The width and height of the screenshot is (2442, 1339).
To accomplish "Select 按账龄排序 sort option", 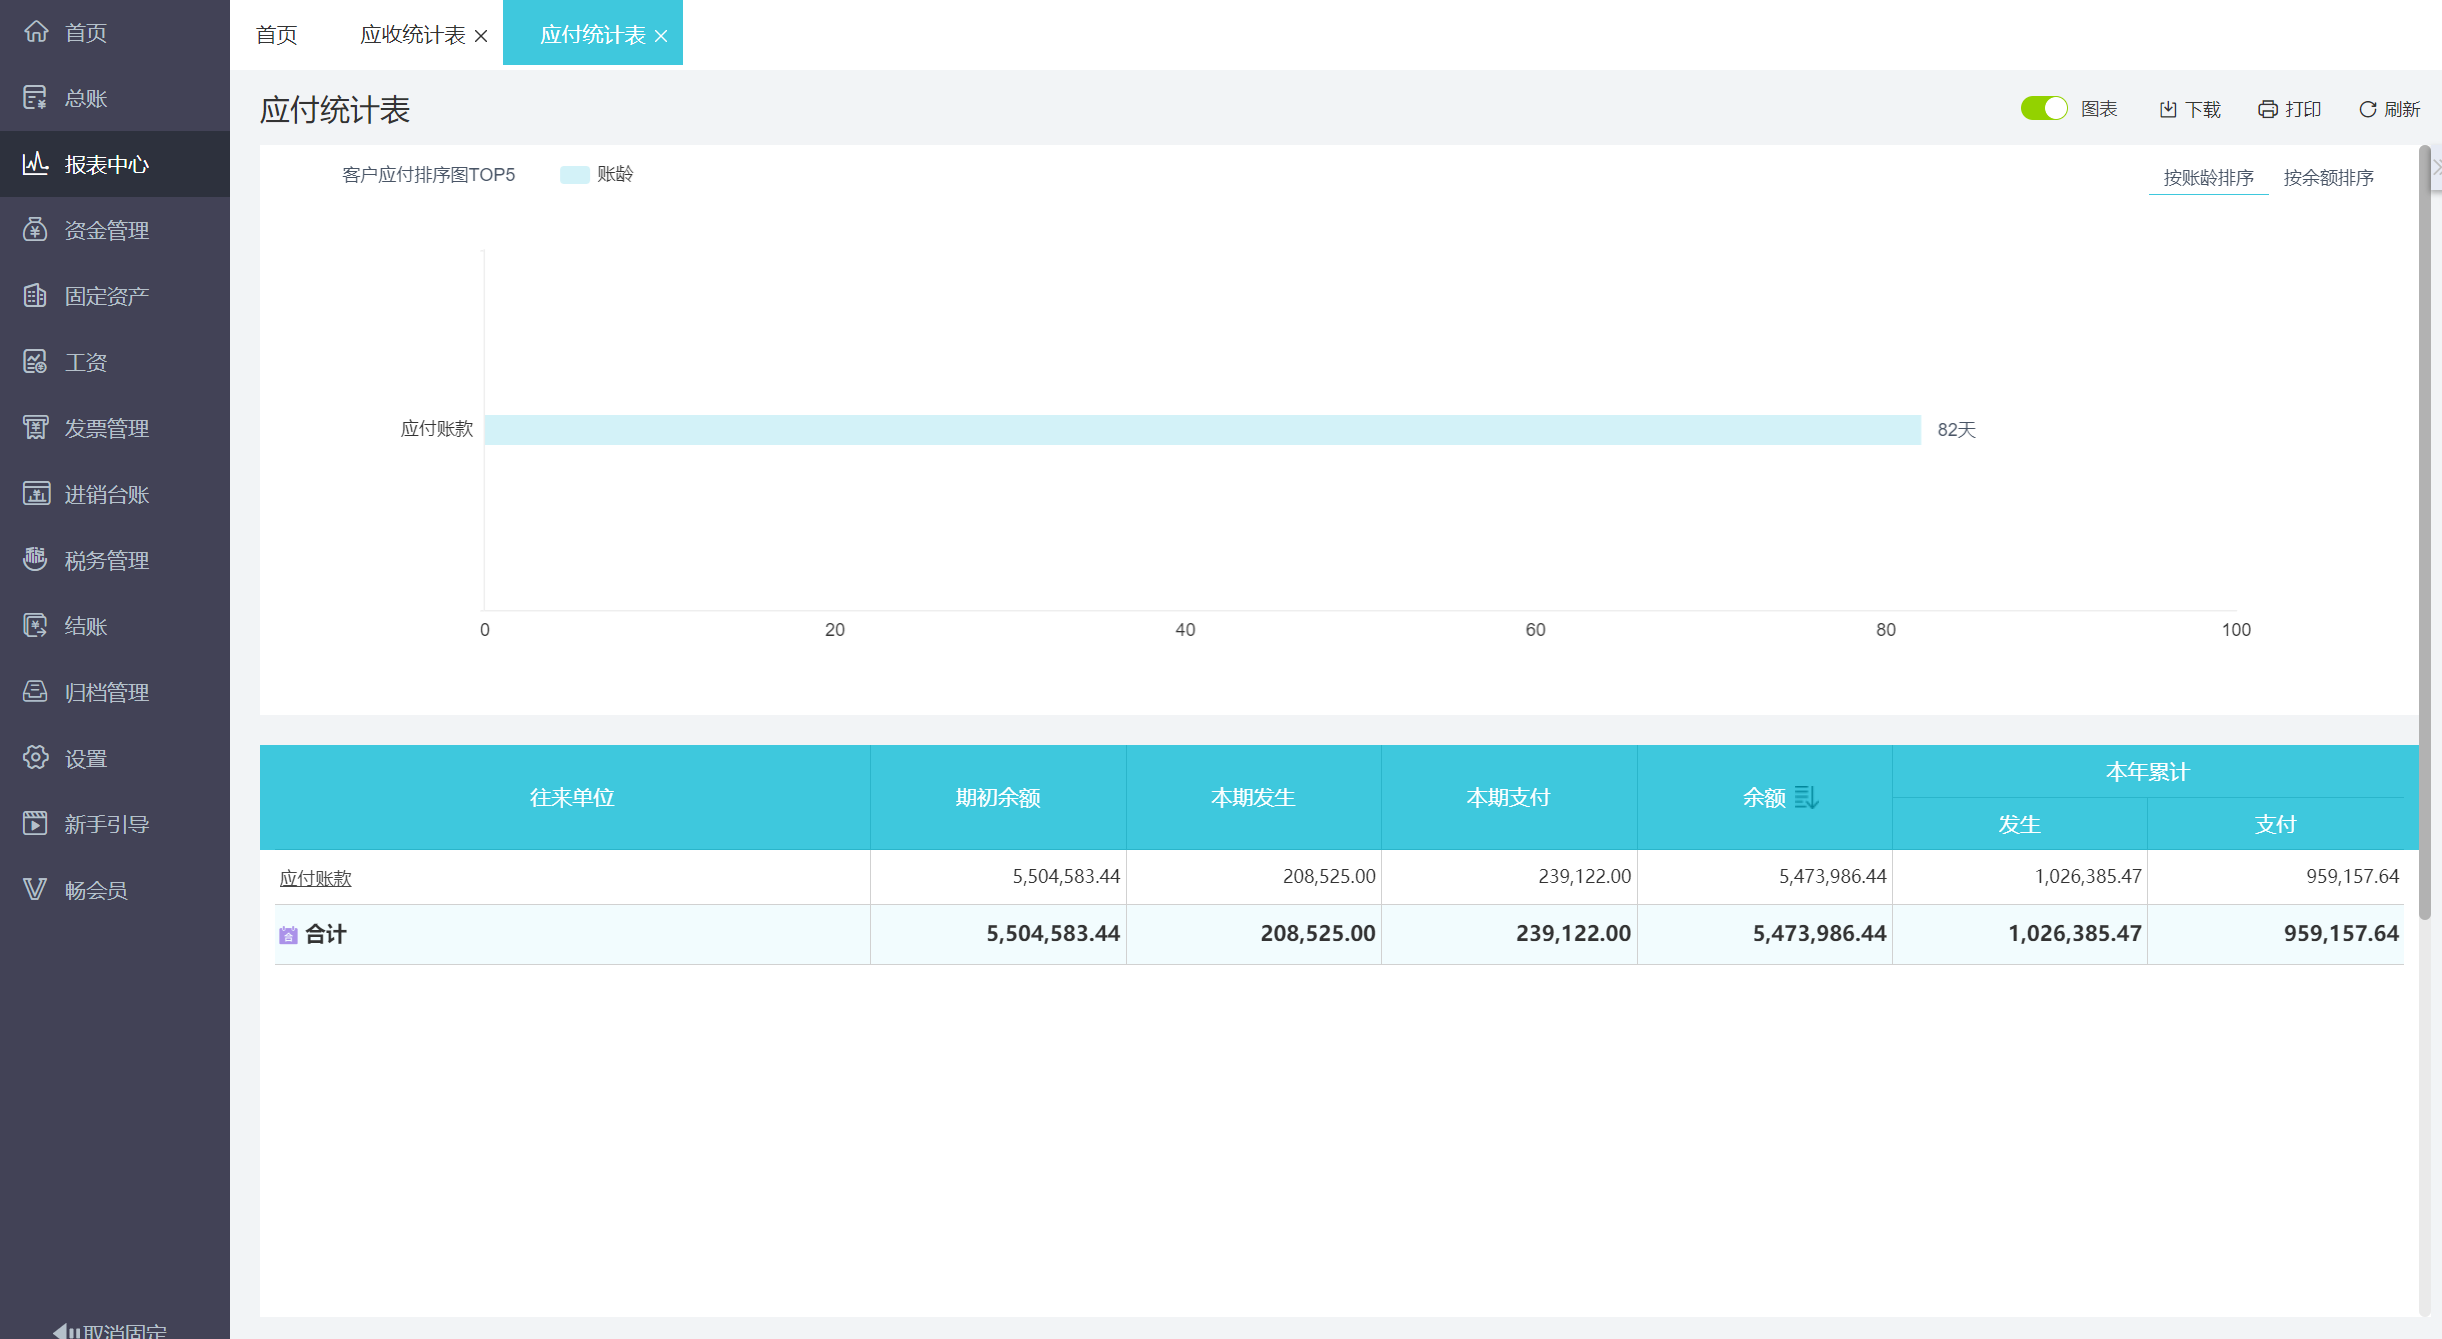I will [2205, 176].
